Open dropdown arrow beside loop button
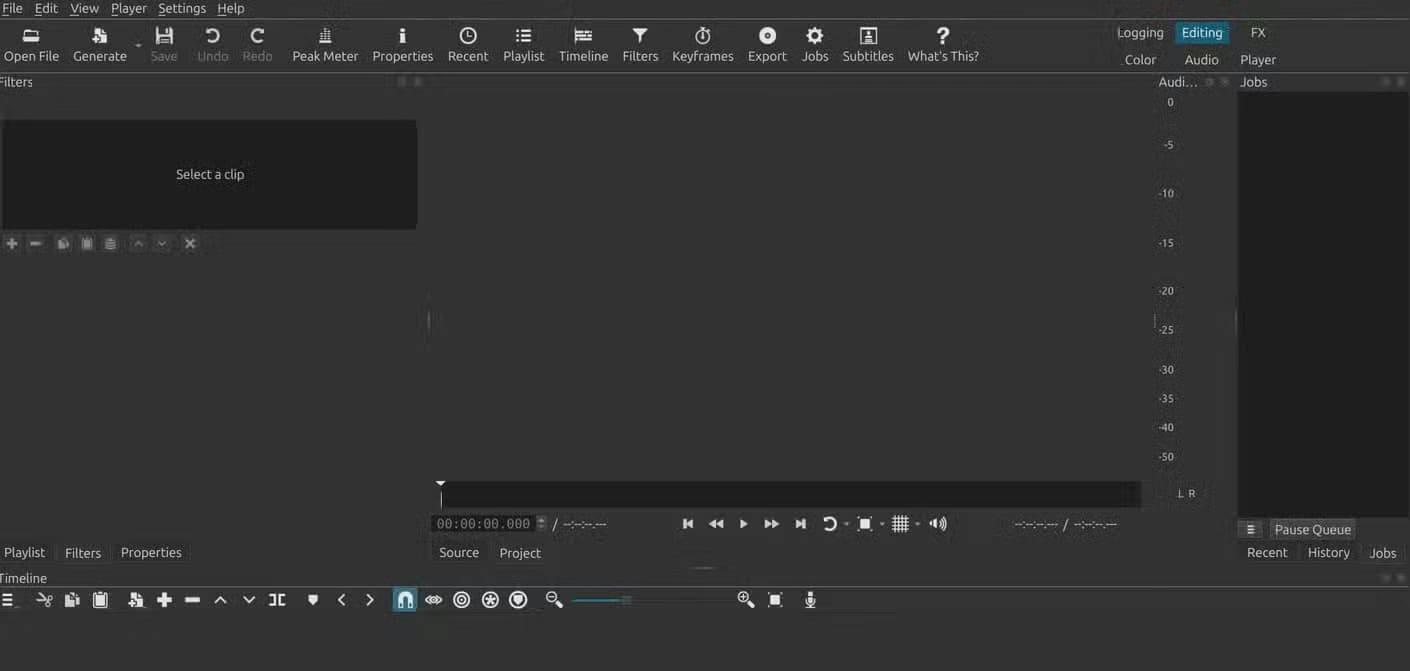Image resolution: width=1410 pixels, height=671 pixels. pyautogui.click(x=846, y=525)
